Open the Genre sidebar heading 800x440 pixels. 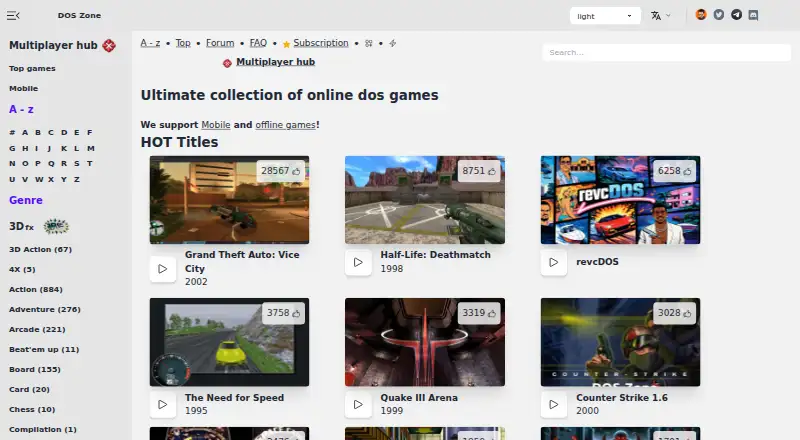point(26,200)
